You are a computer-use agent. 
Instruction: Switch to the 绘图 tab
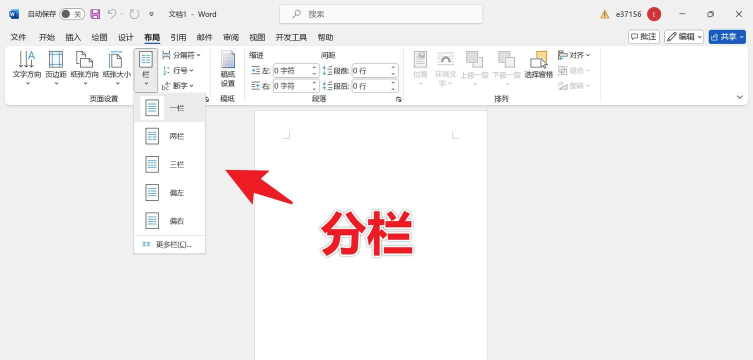(x=99, y=37)
